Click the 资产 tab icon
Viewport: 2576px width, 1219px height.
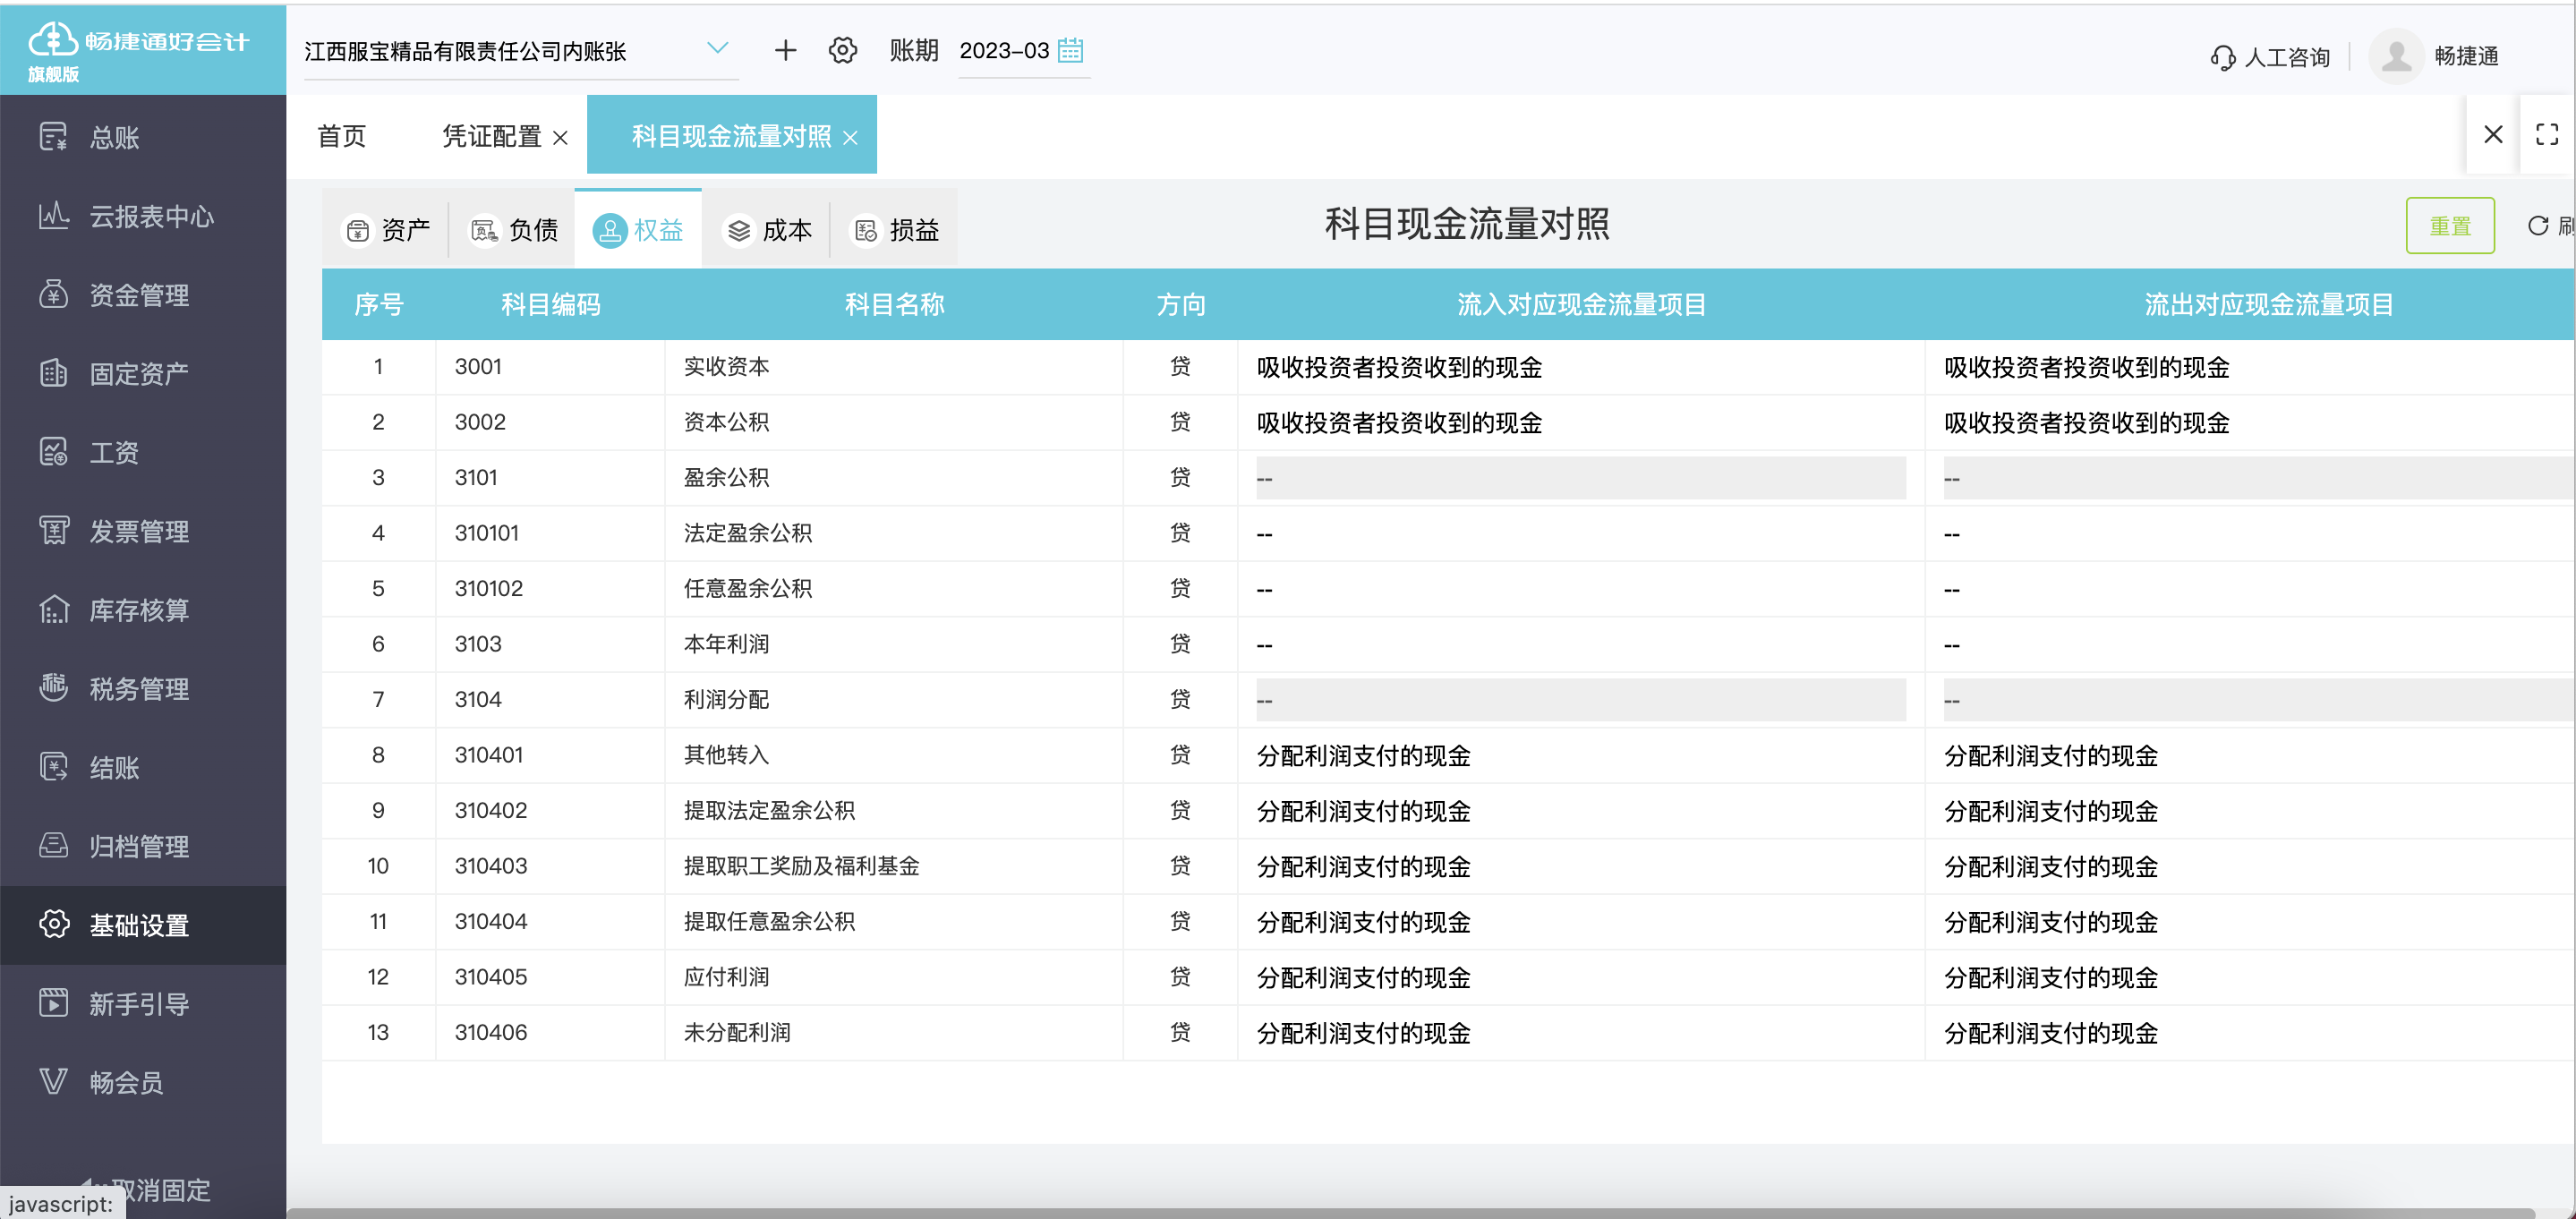pos(356,230)
